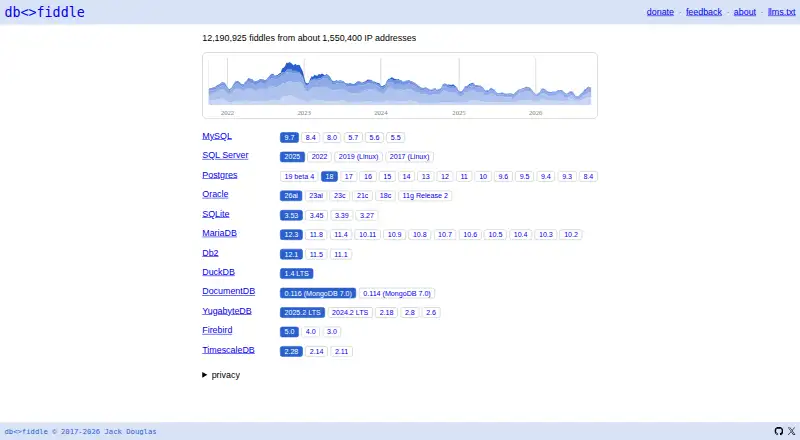The height and width of the screenshot is (440, 800).
Task: Pick Postgres version 18
Action: coord(330,176)
